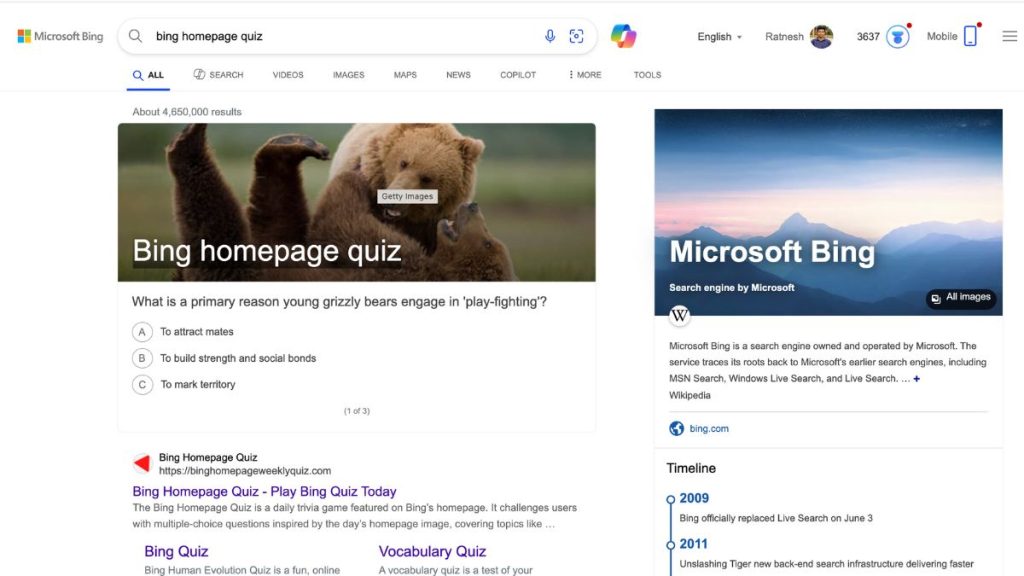Click the All images gallery icon
1024x576 pixels.
click(x=936, y=298)
